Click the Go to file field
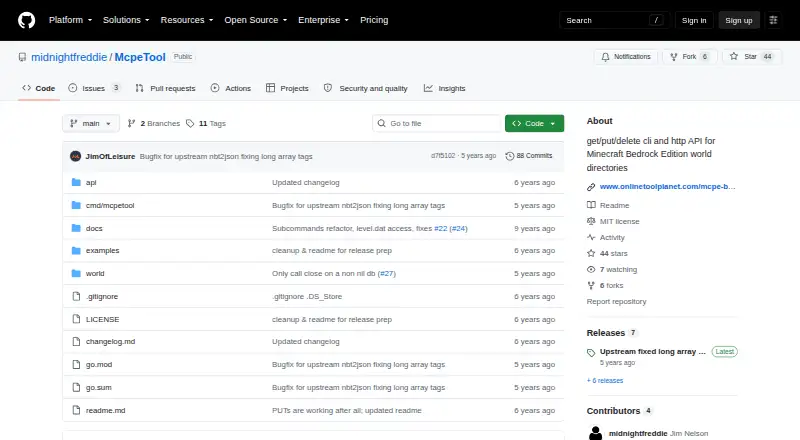The image size is (800, 440). pos(437,124)
